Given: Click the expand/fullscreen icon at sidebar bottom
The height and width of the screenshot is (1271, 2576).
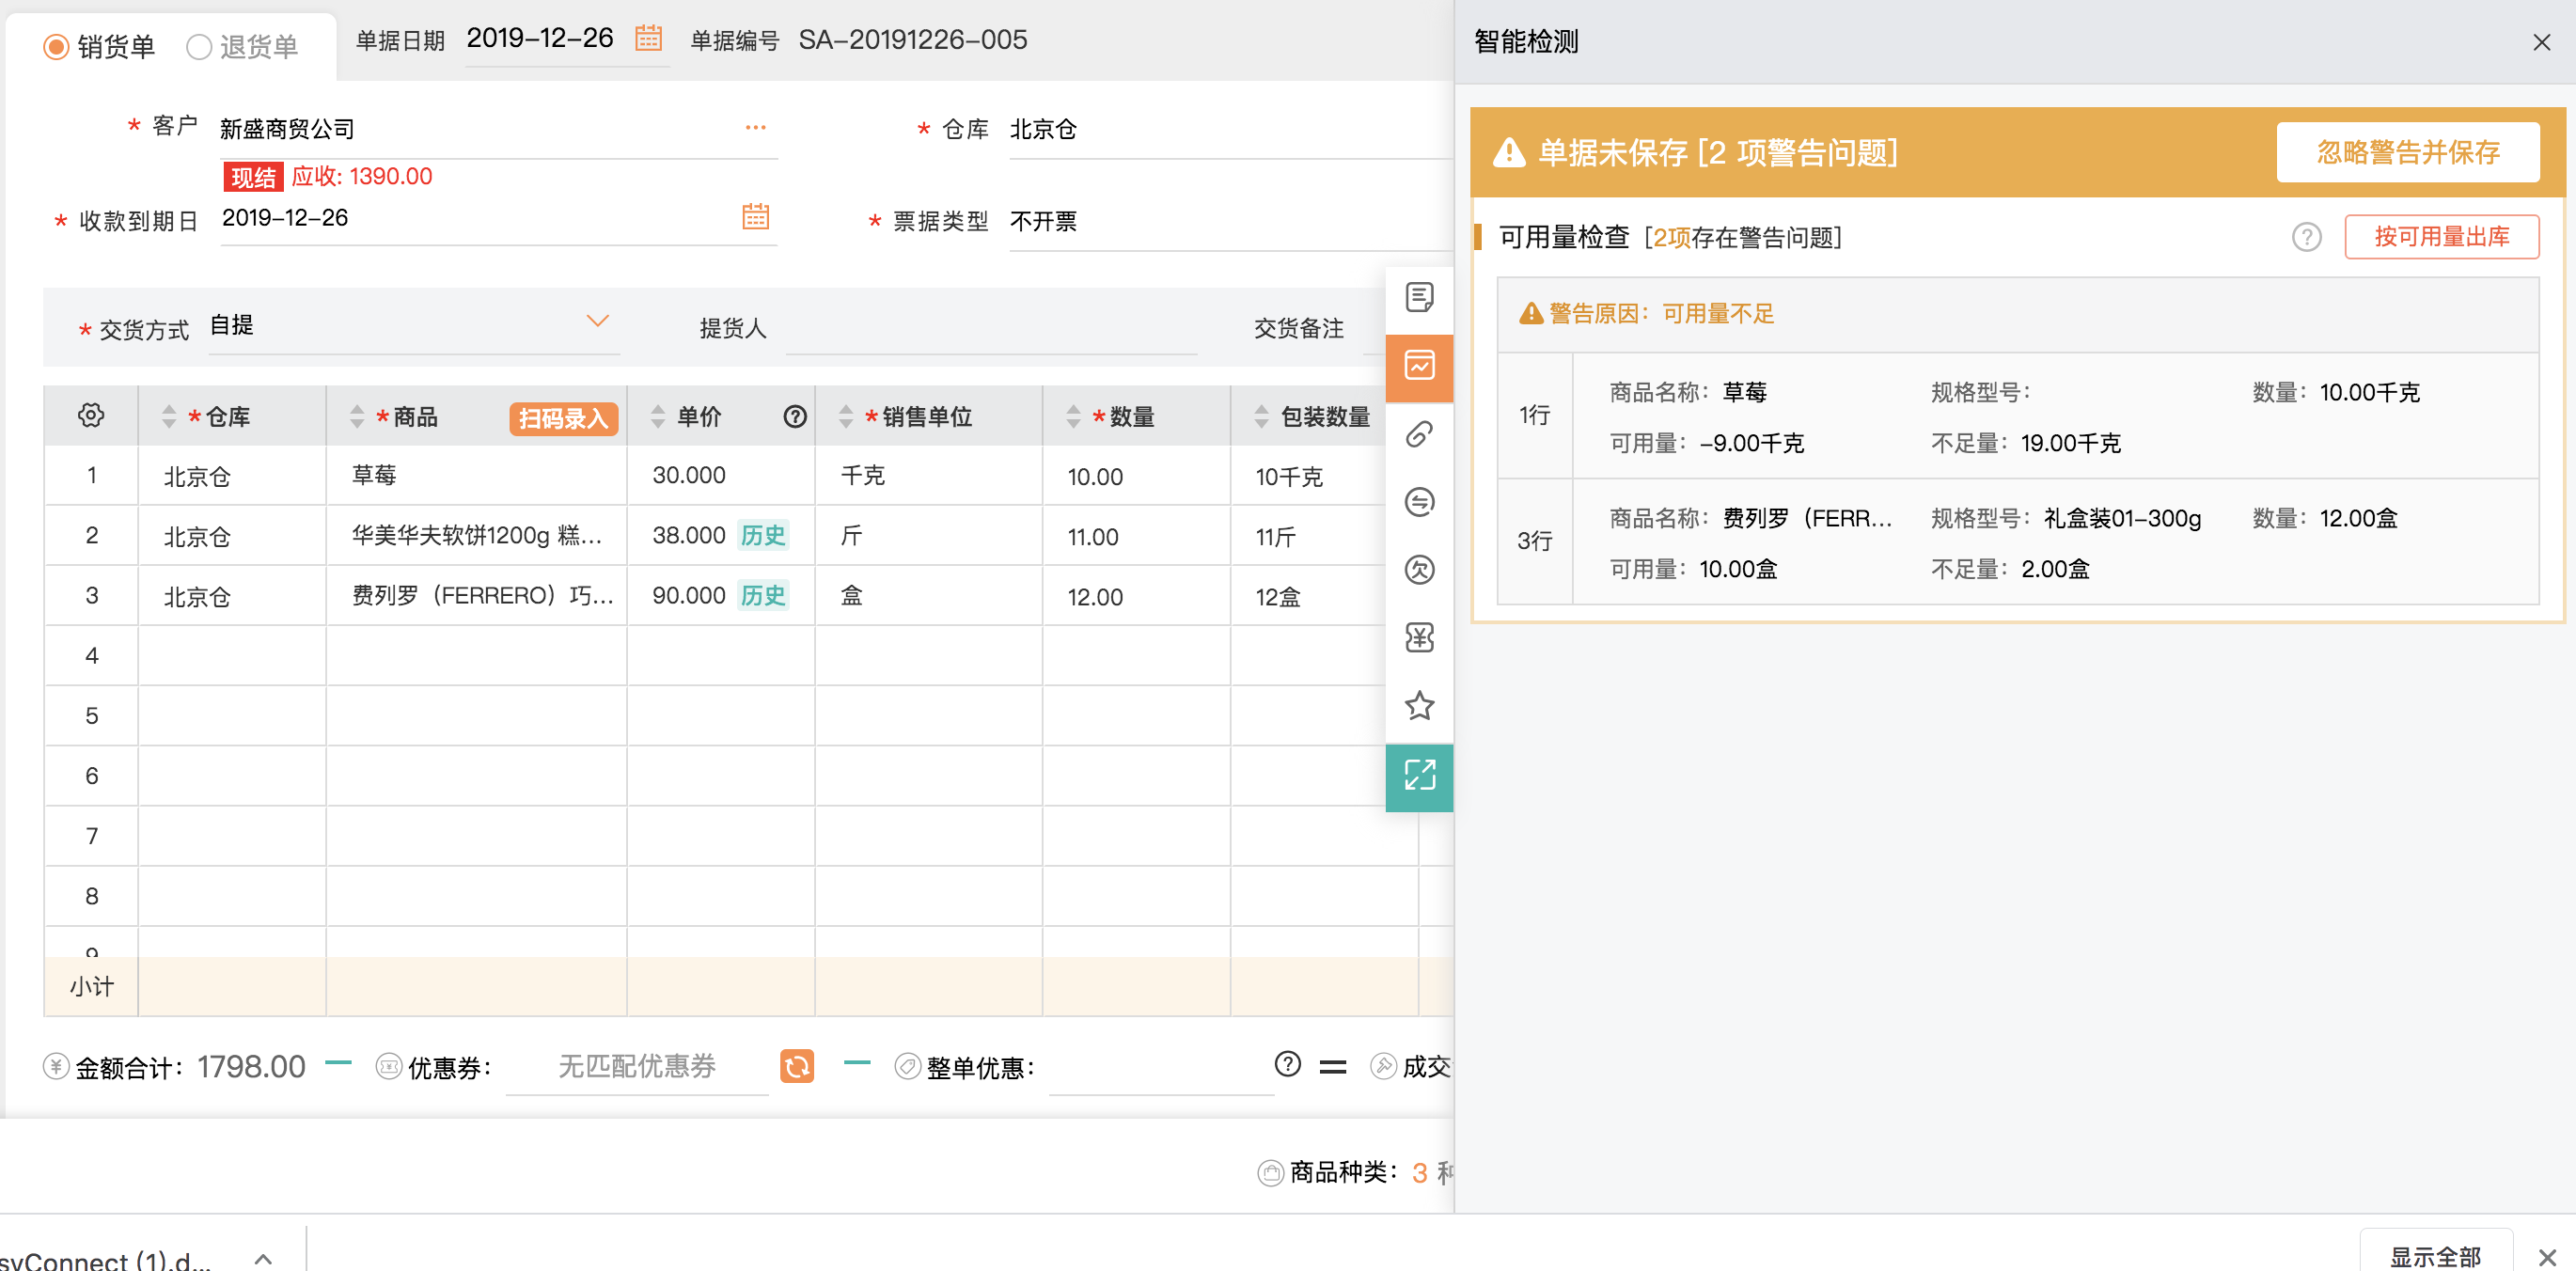Looking at the screenshot, I should pos(1418,777).
